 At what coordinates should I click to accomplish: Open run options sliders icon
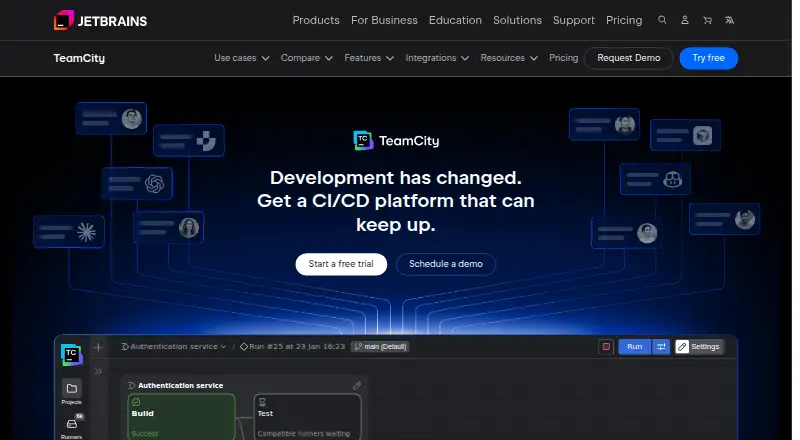pyautogui.click(x=661, y=347)
